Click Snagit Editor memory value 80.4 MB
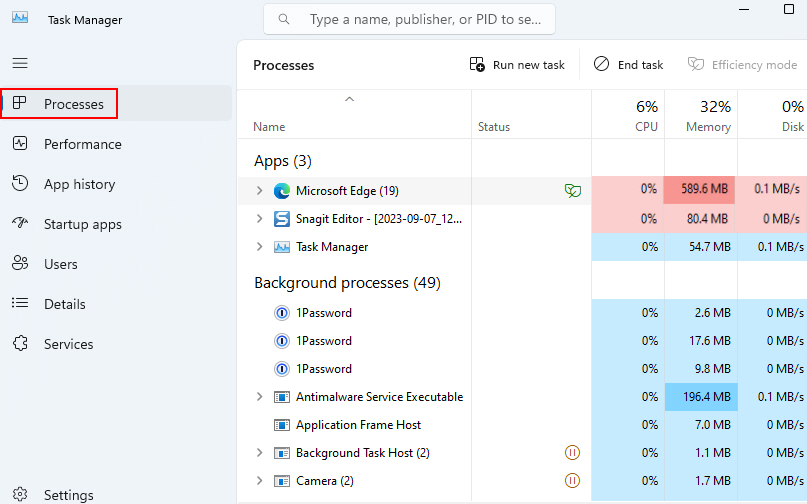 tap(707, 219)
